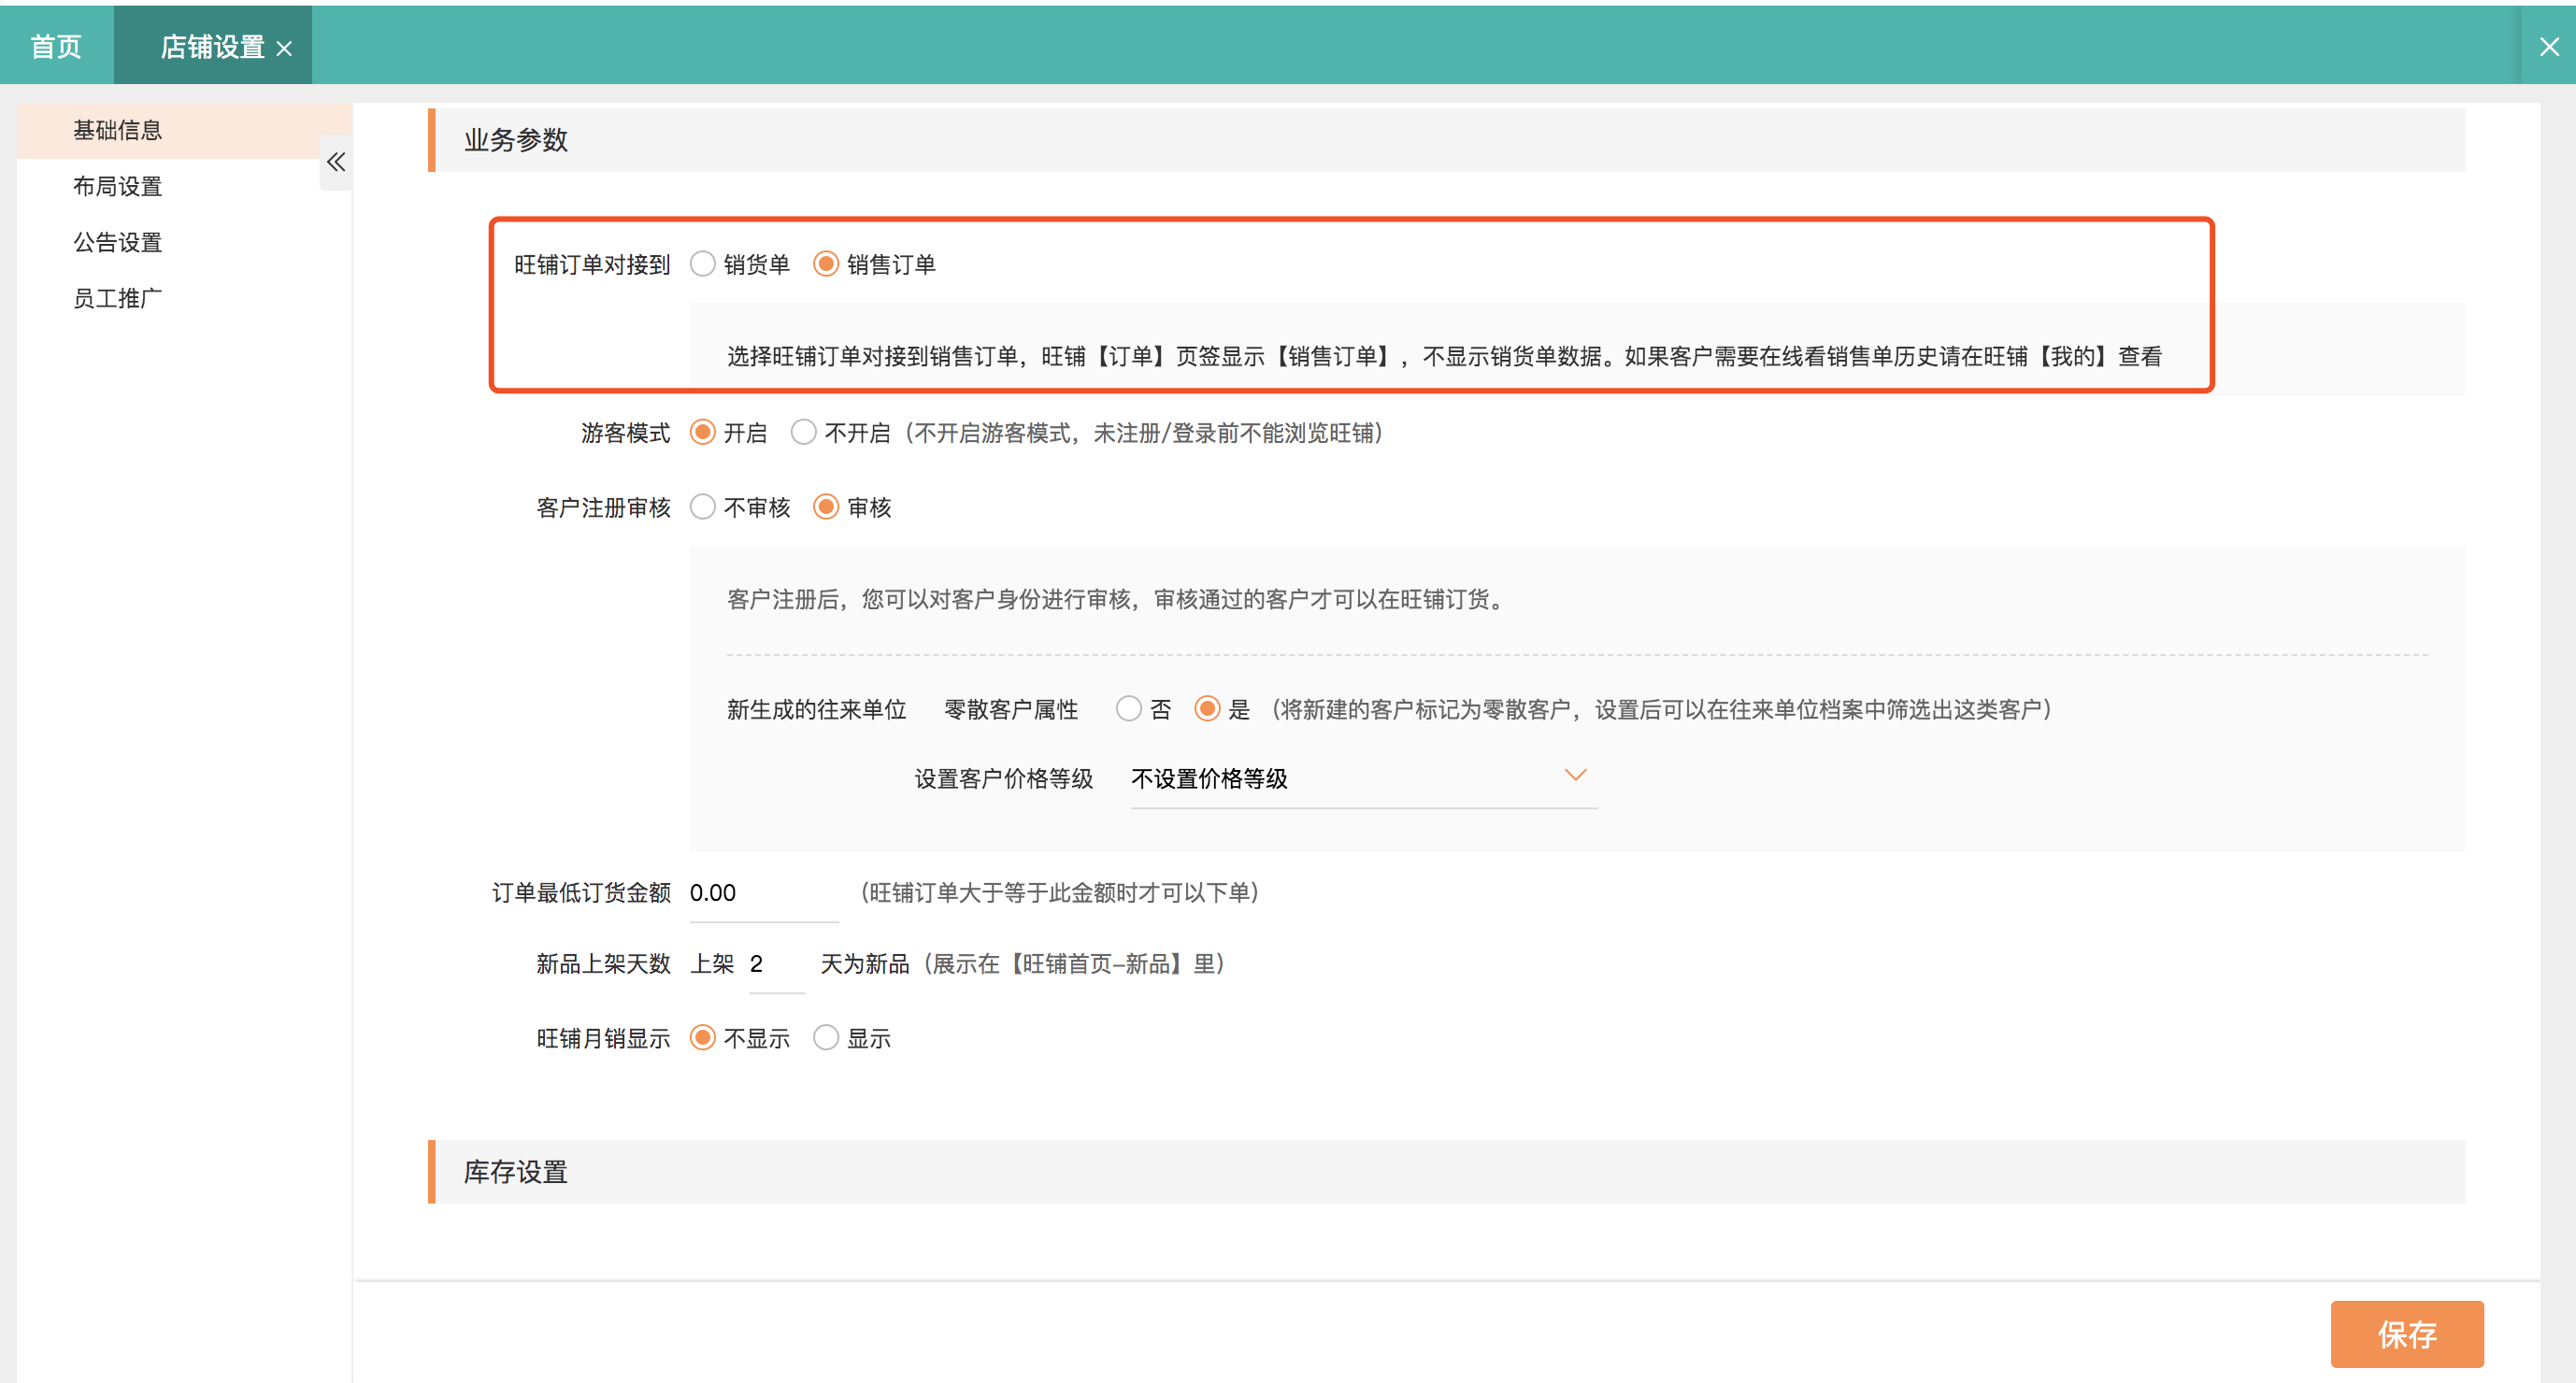Click the collapse sidebar arrow icon

click(x=337, y=160)
